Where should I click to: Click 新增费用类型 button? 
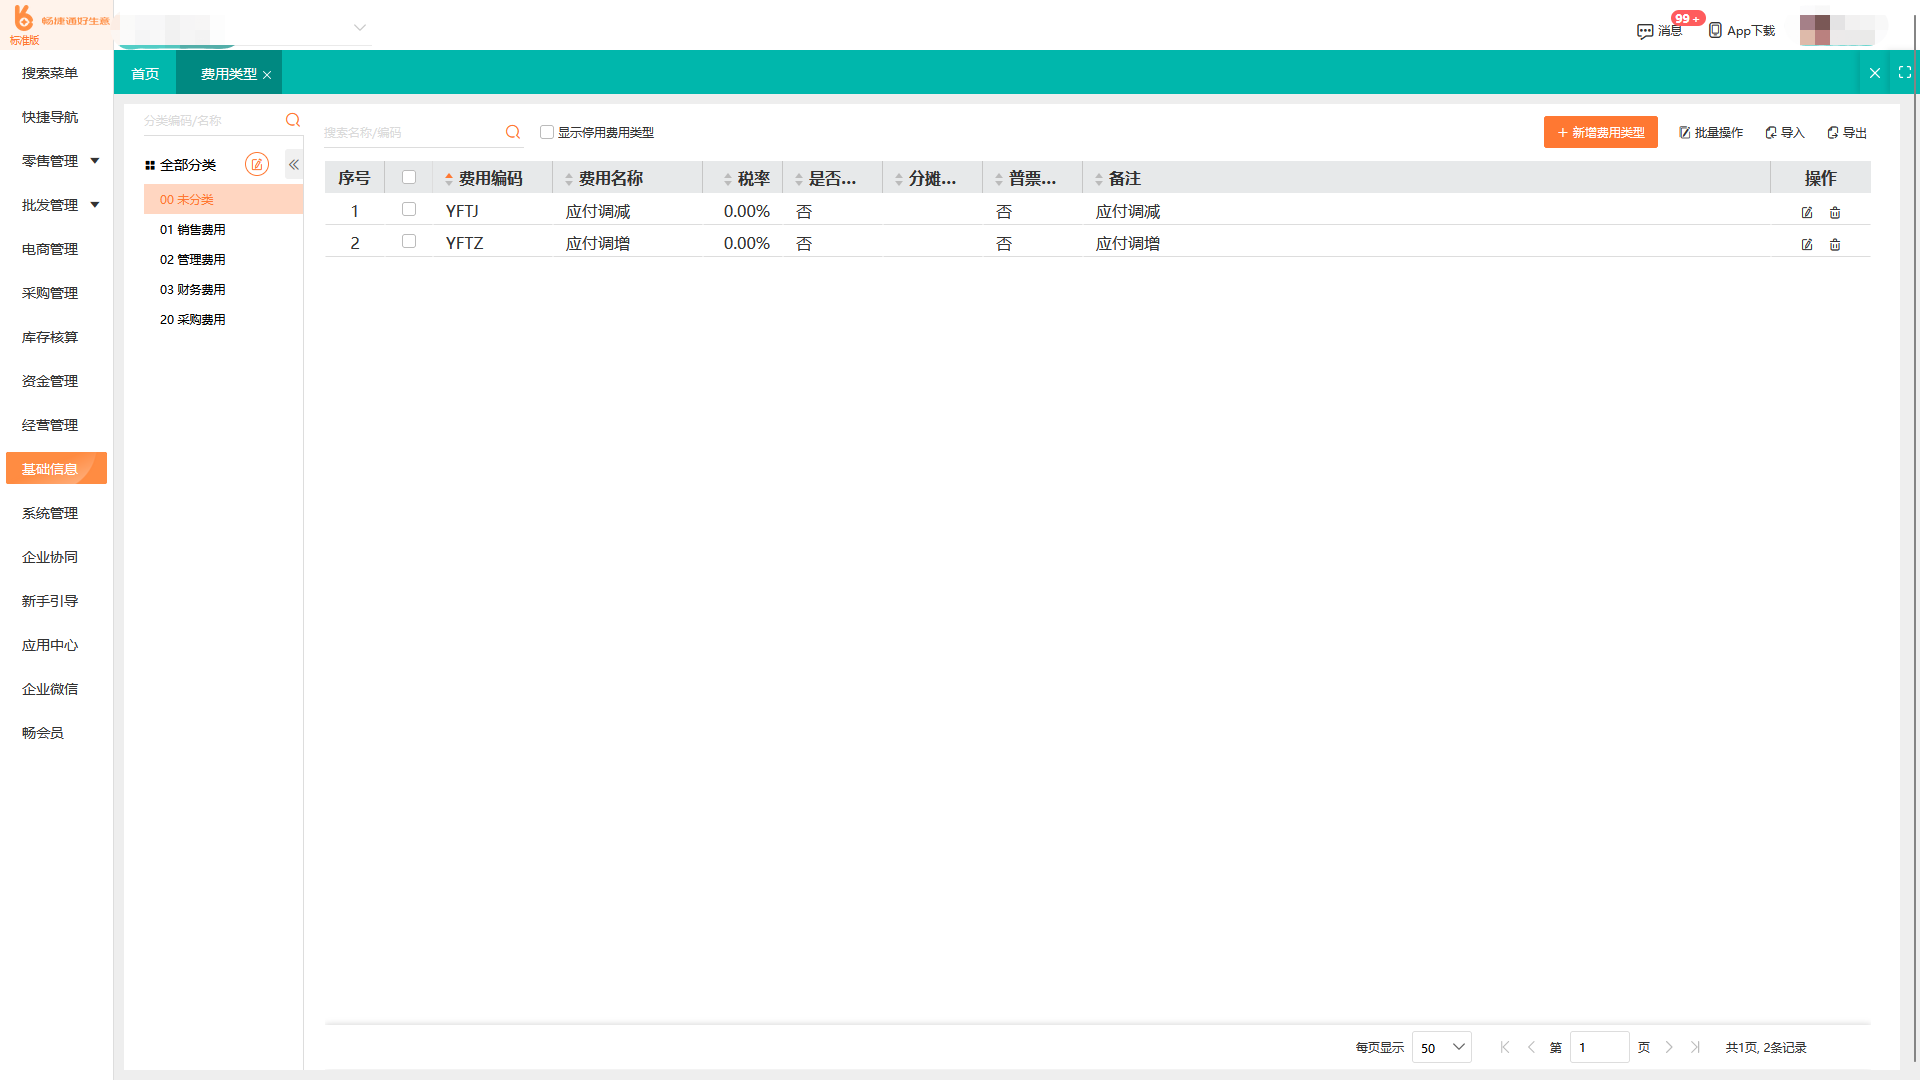[x=1600, y=132]
